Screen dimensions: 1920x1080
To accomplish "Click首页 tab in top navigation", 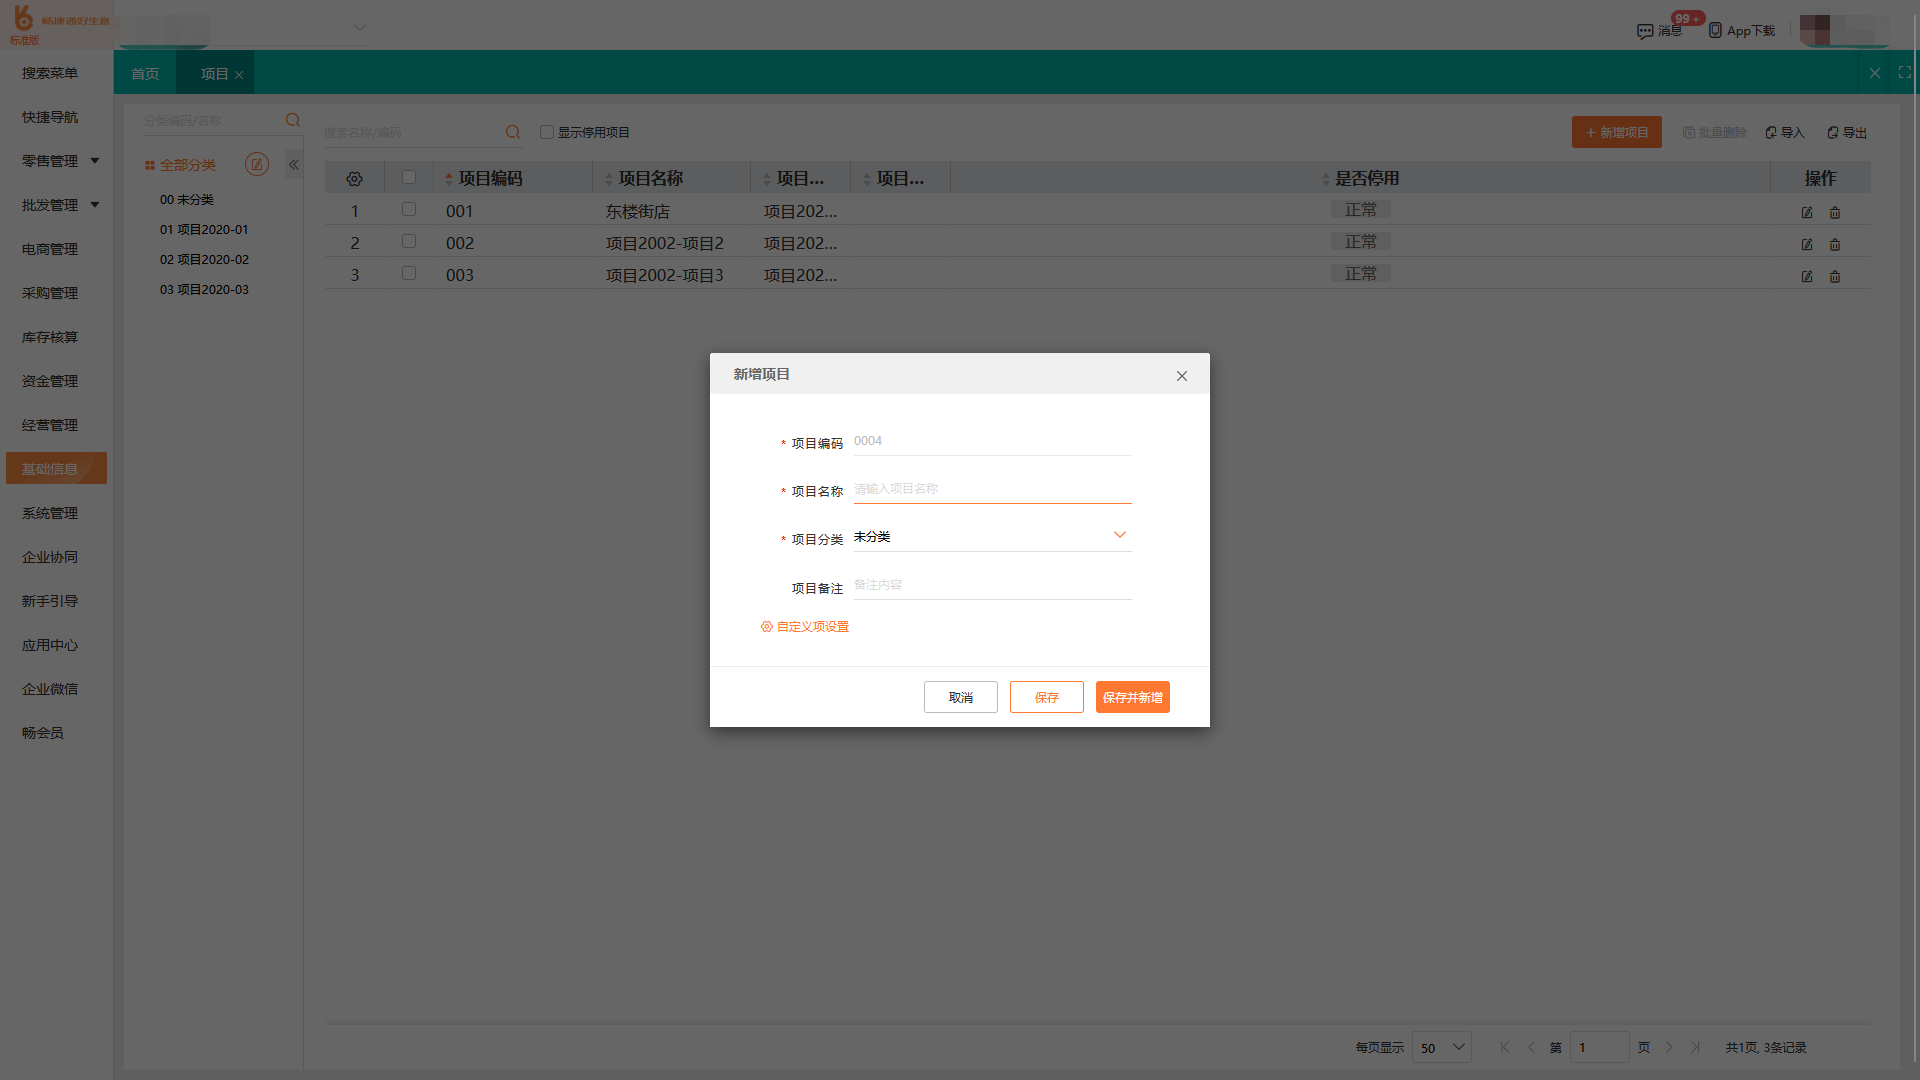I will point(145,73).
